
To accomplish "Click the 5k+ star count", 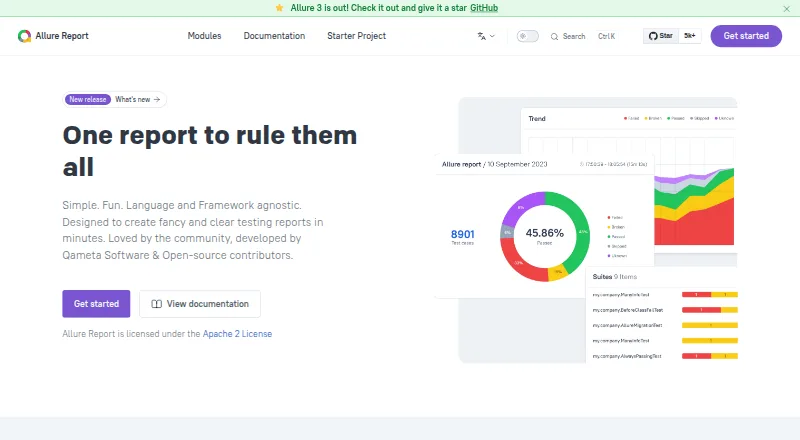I will (x=690, y=36).
